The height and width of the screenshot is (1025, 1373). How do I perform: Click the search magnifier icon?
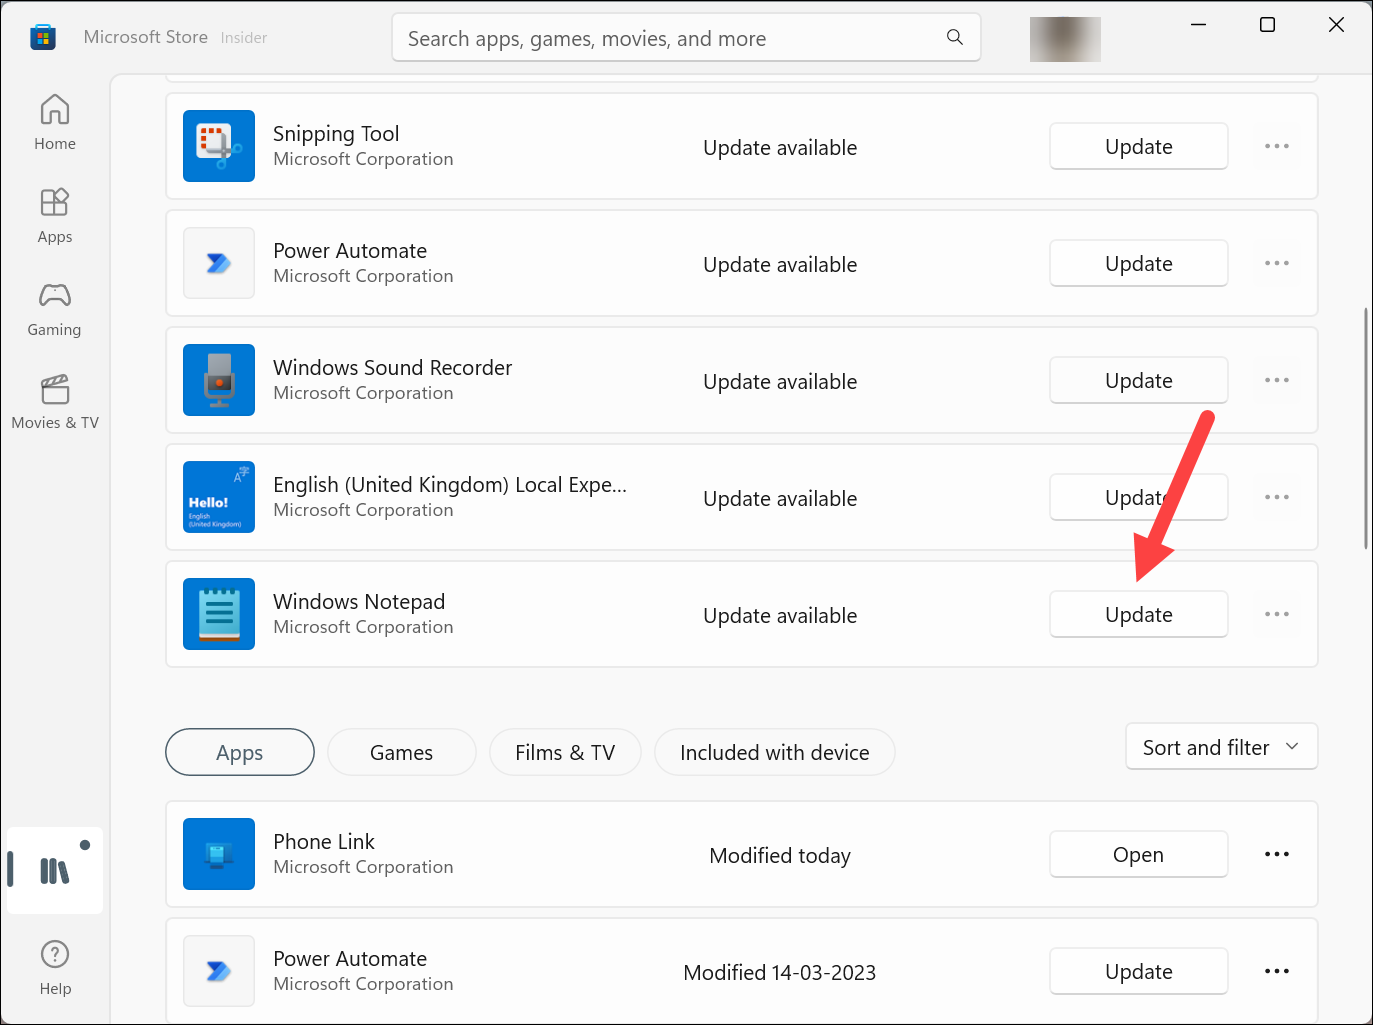[955, 37]
